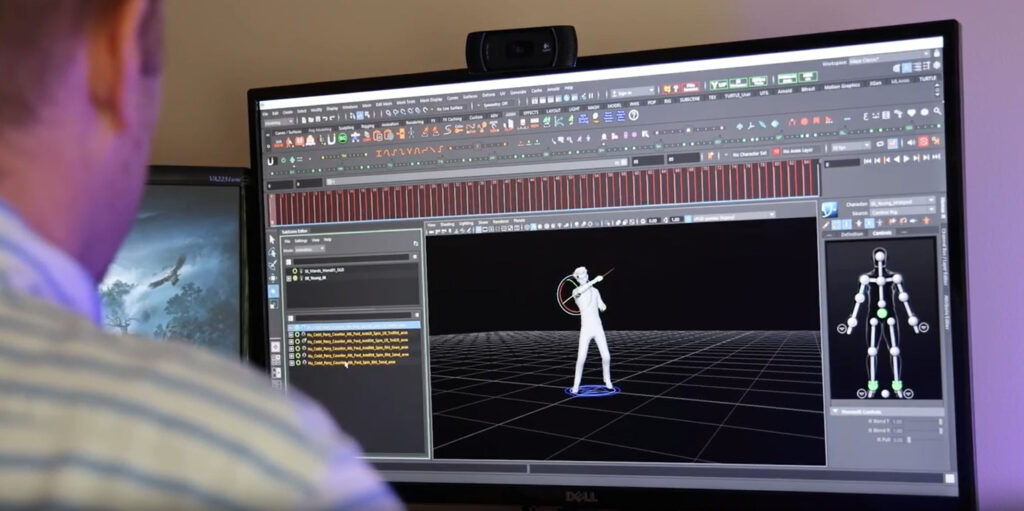Tick the checkbox left of the upper filter field
The width and height of the screenshot is (1024, 511).
pos(289,262)
